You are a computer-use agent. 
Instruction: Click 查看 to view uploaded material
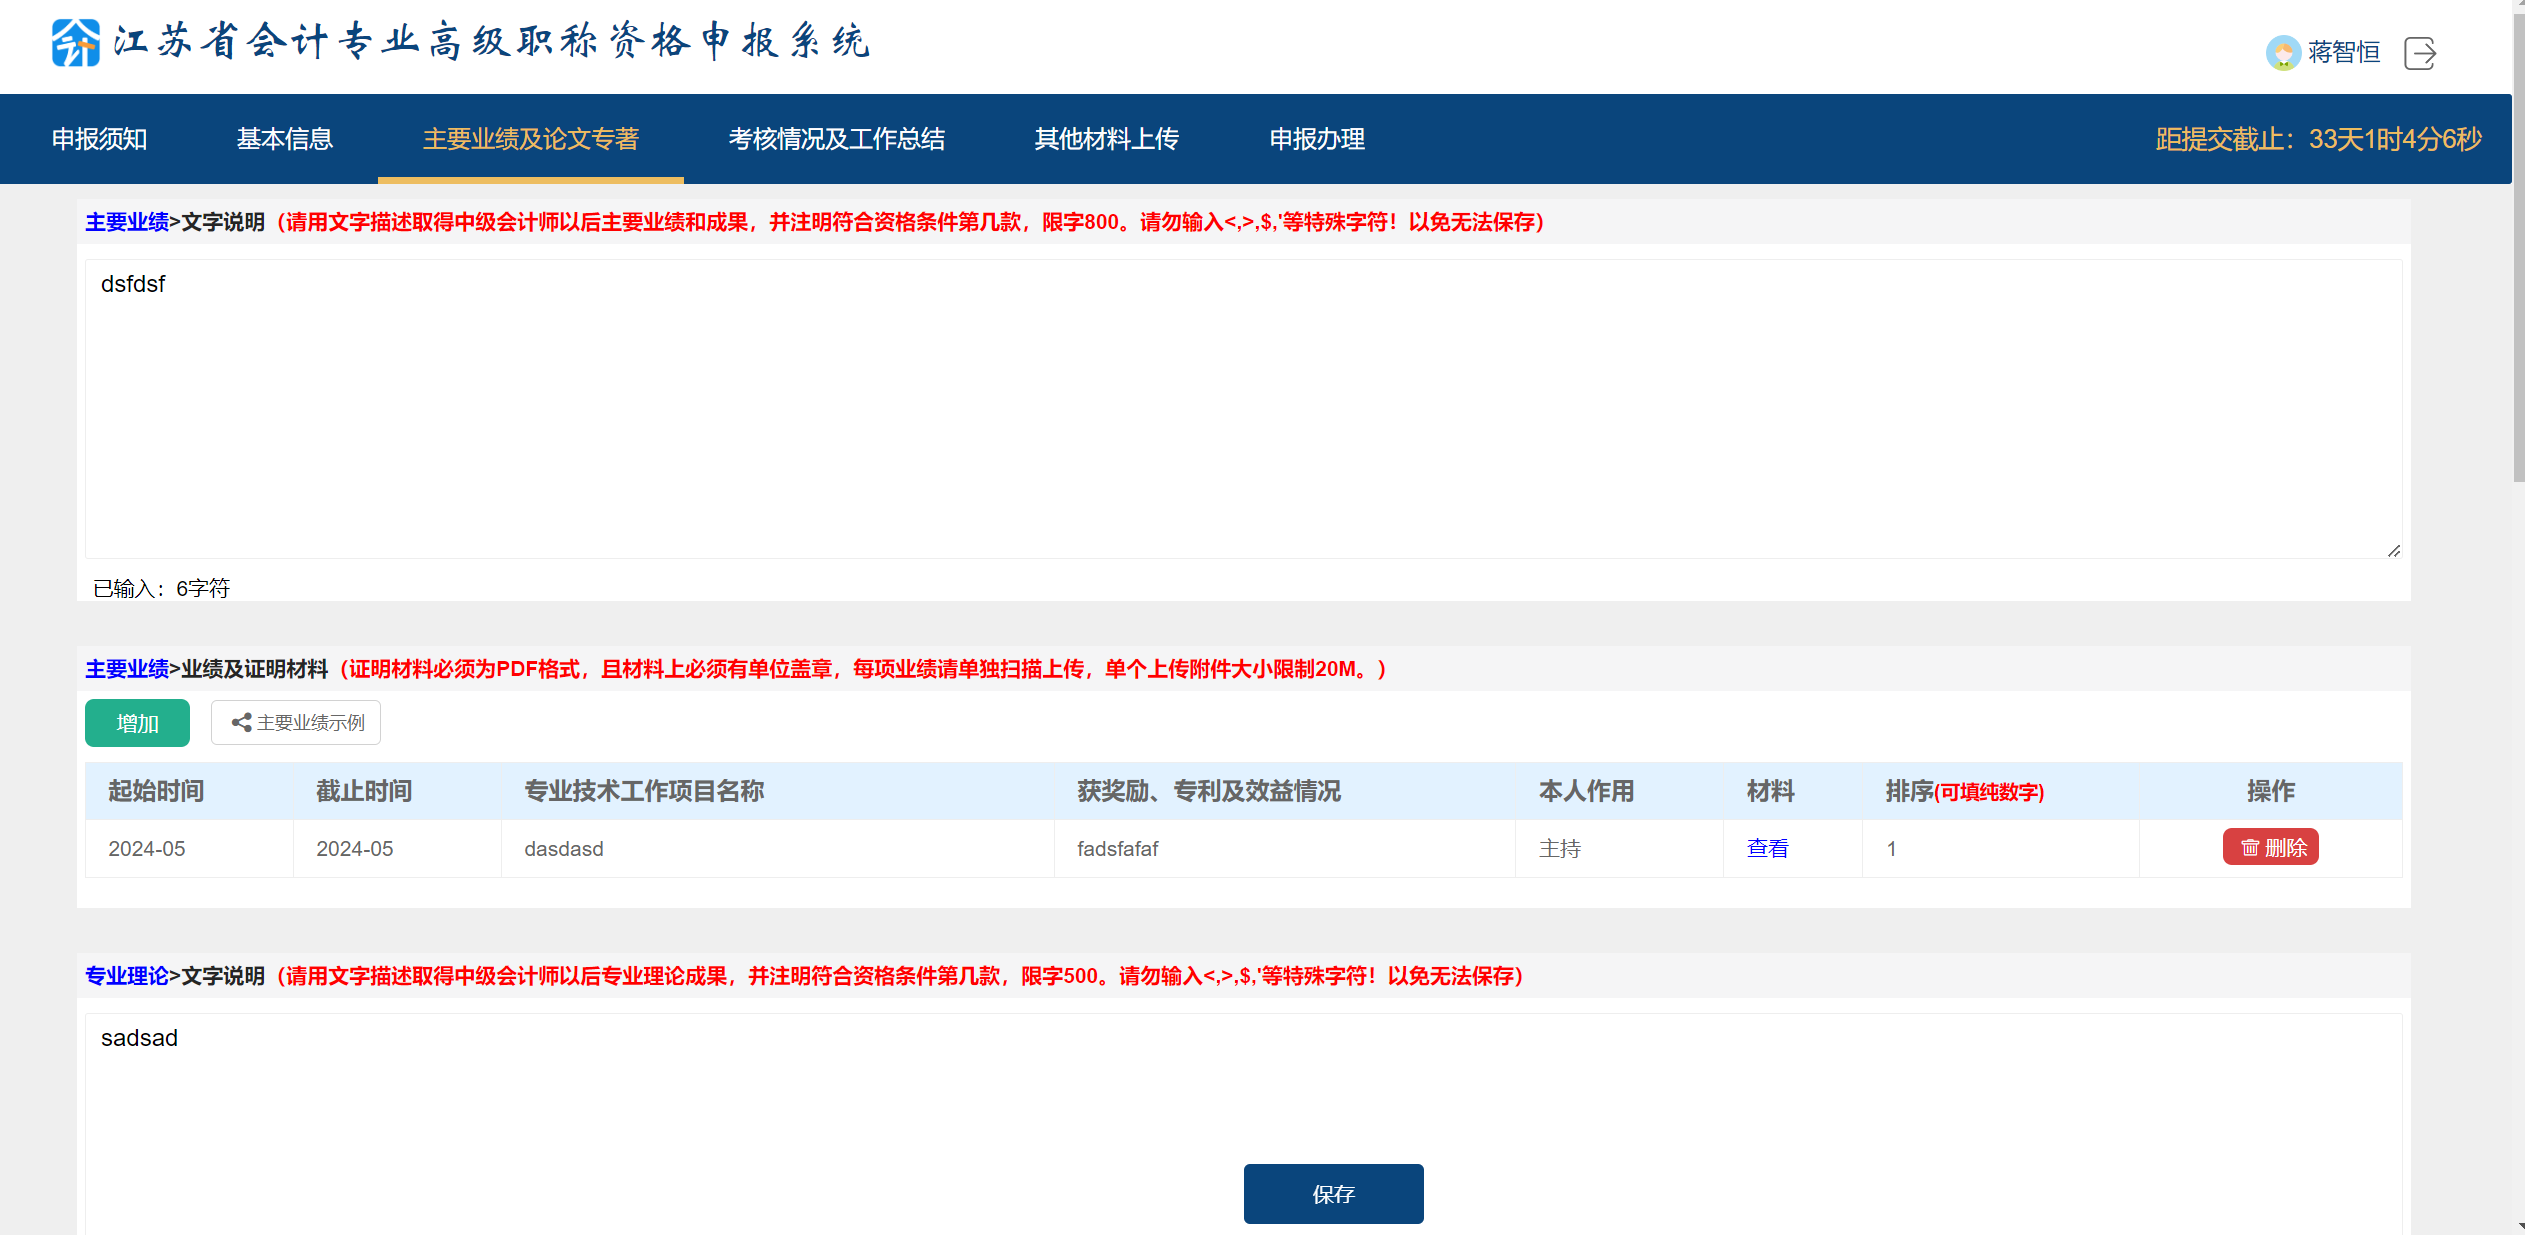[1768, 849]
